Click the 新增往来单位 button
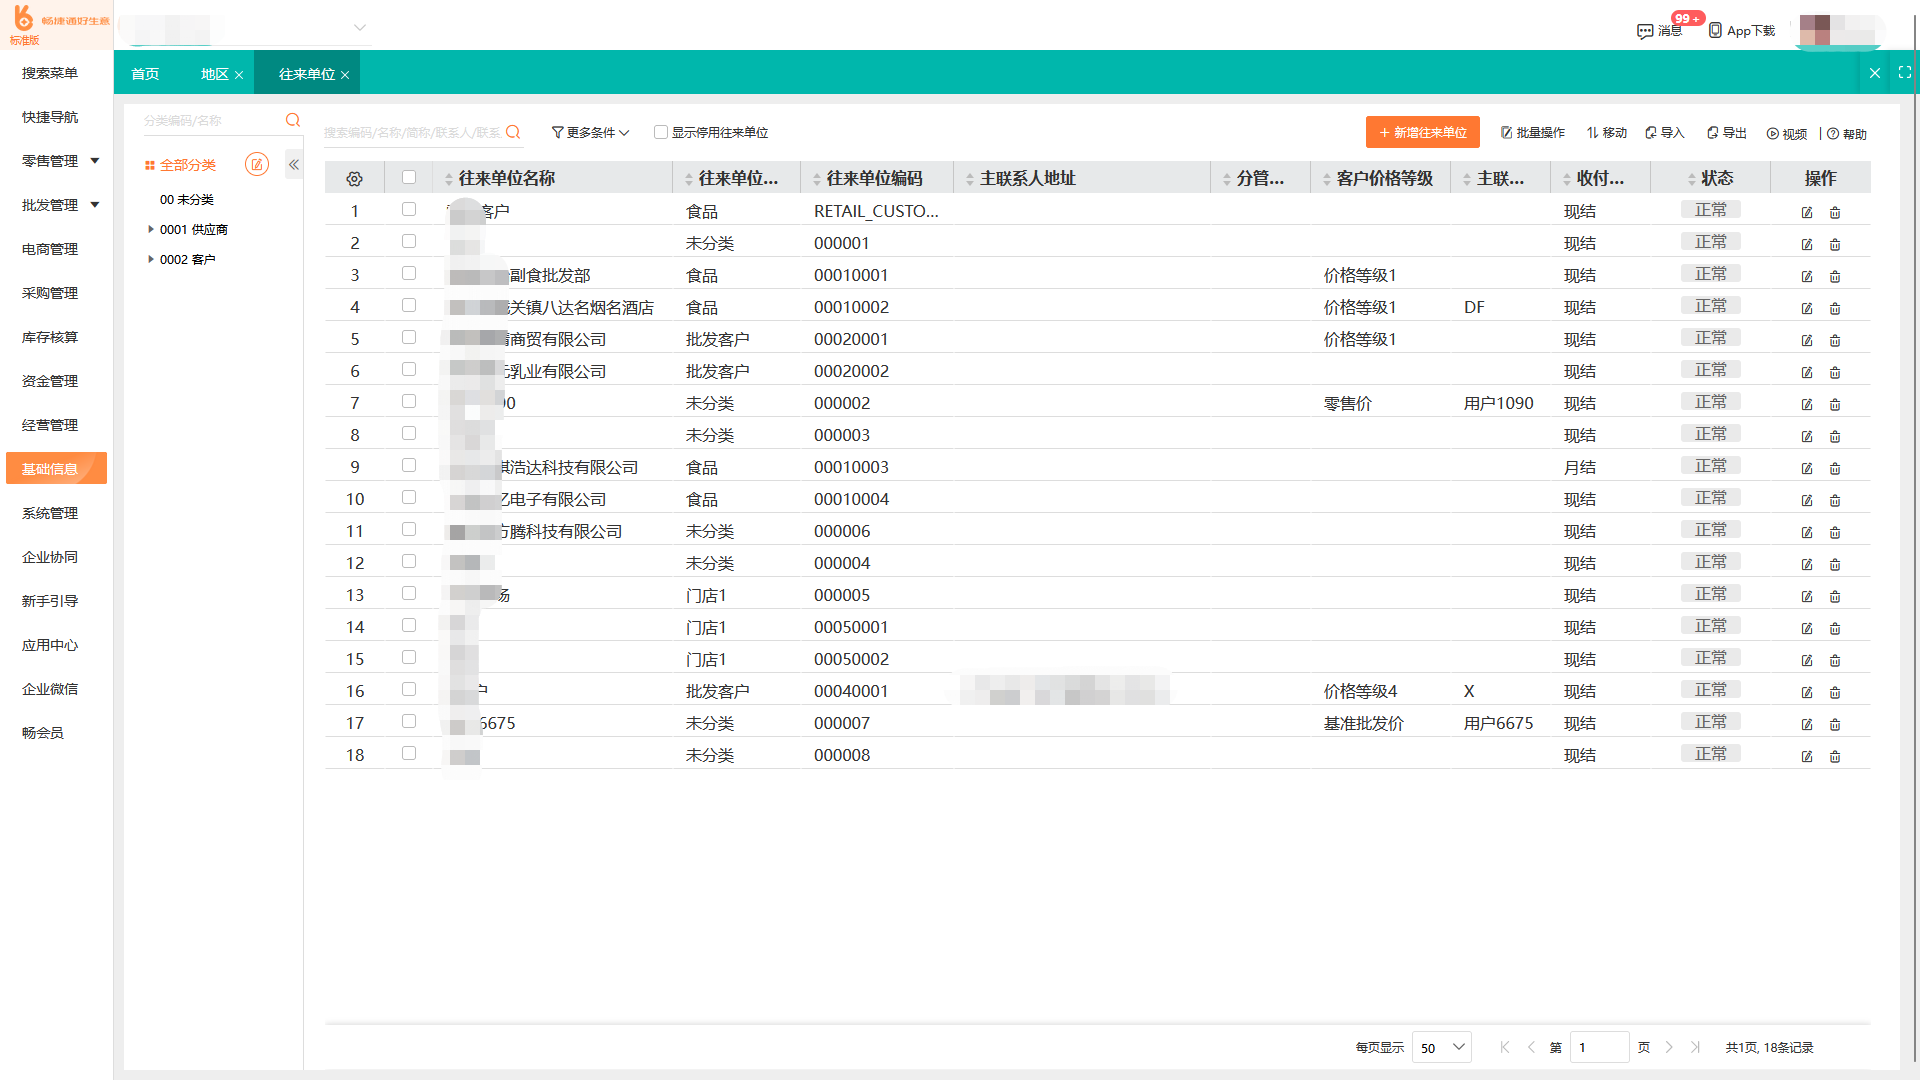This screenshot has width=1920, height=1080. click(1424, 131)
